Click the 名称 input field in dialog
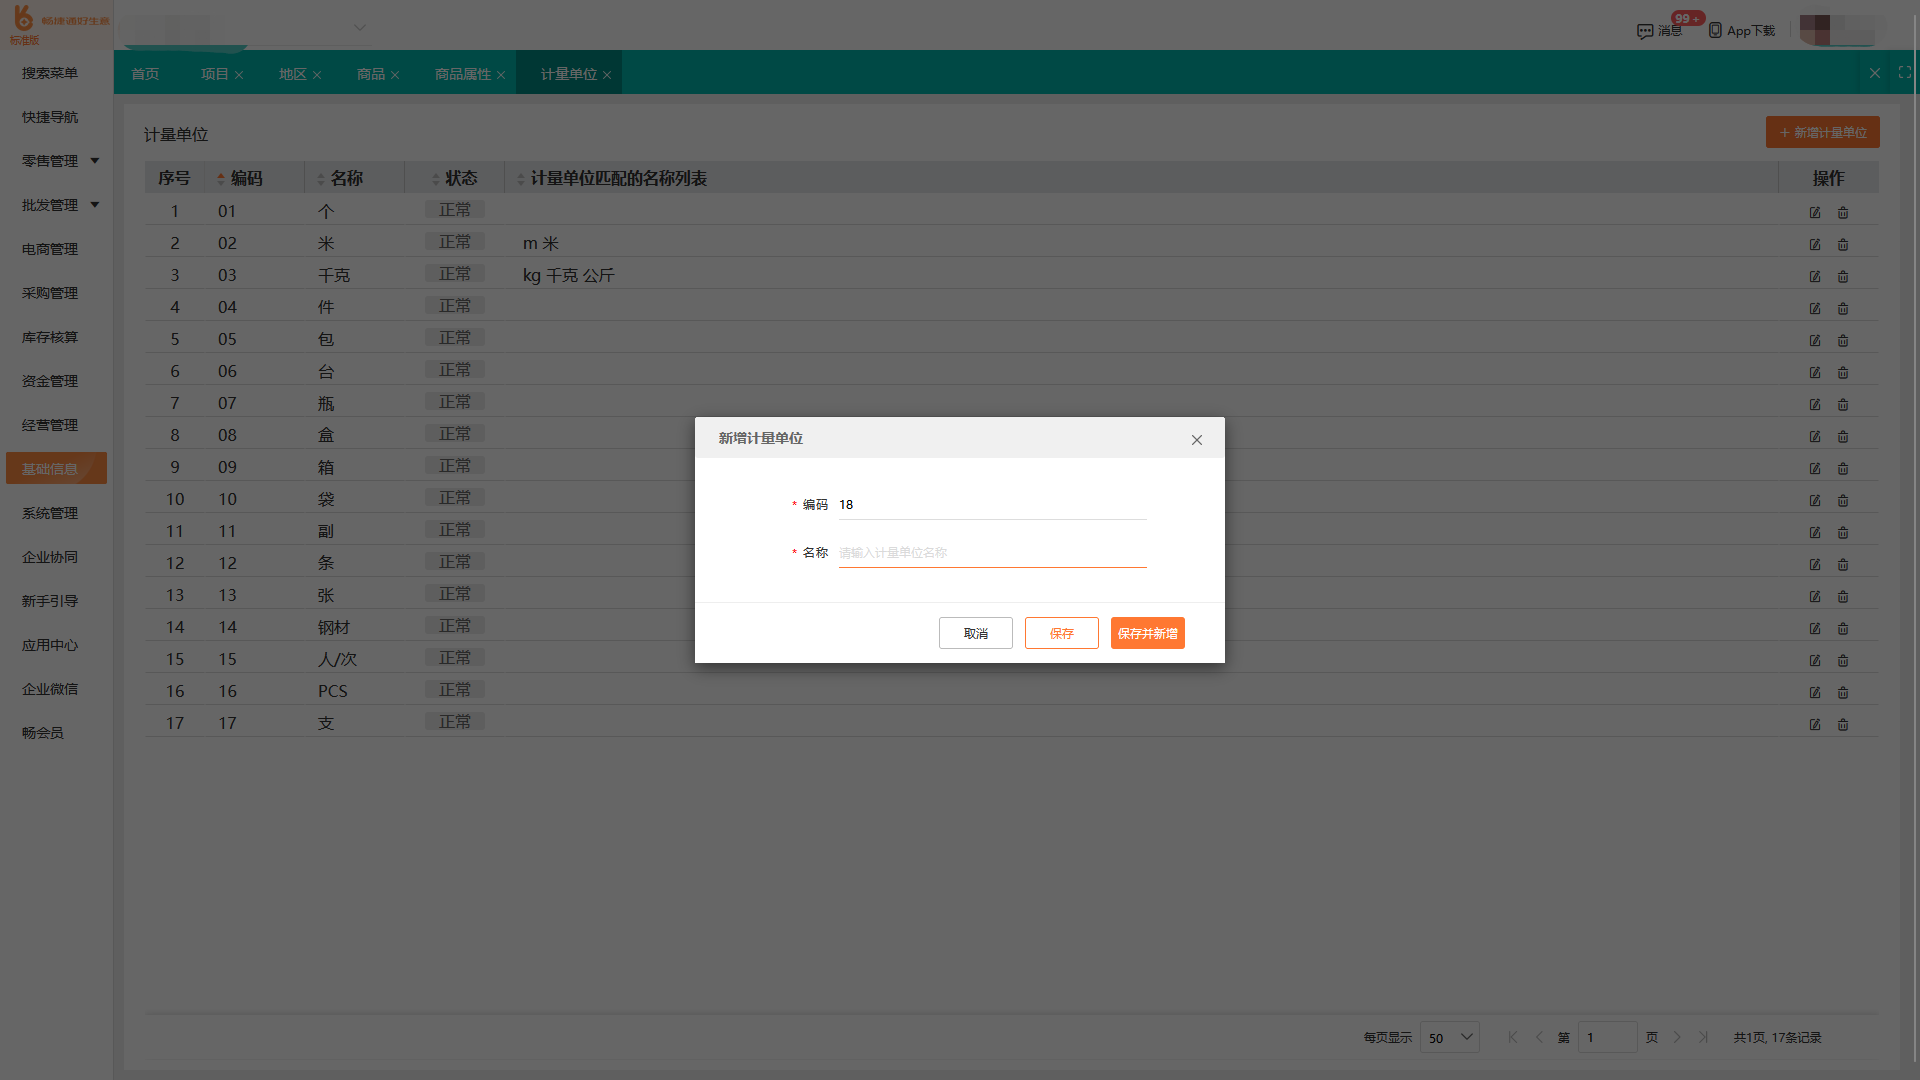 pyautogui.click(x=990, y=553)
